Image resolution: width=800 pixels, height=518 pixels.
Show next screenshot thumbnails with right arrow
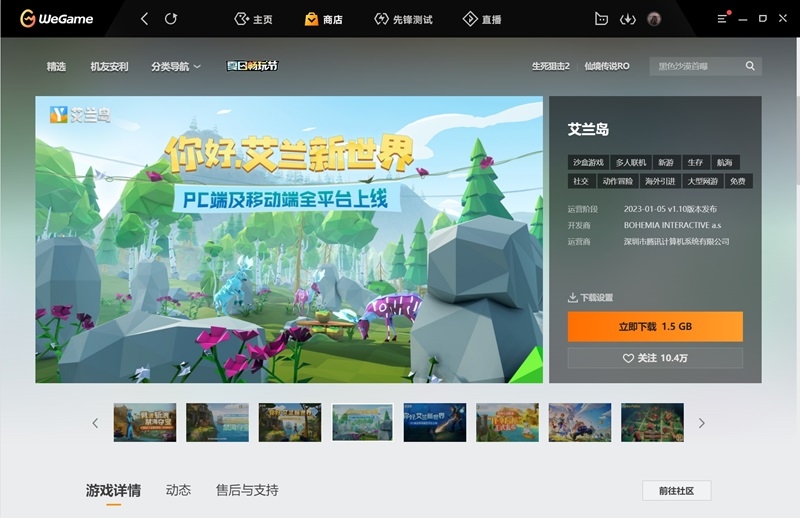[x=701, y=423]
